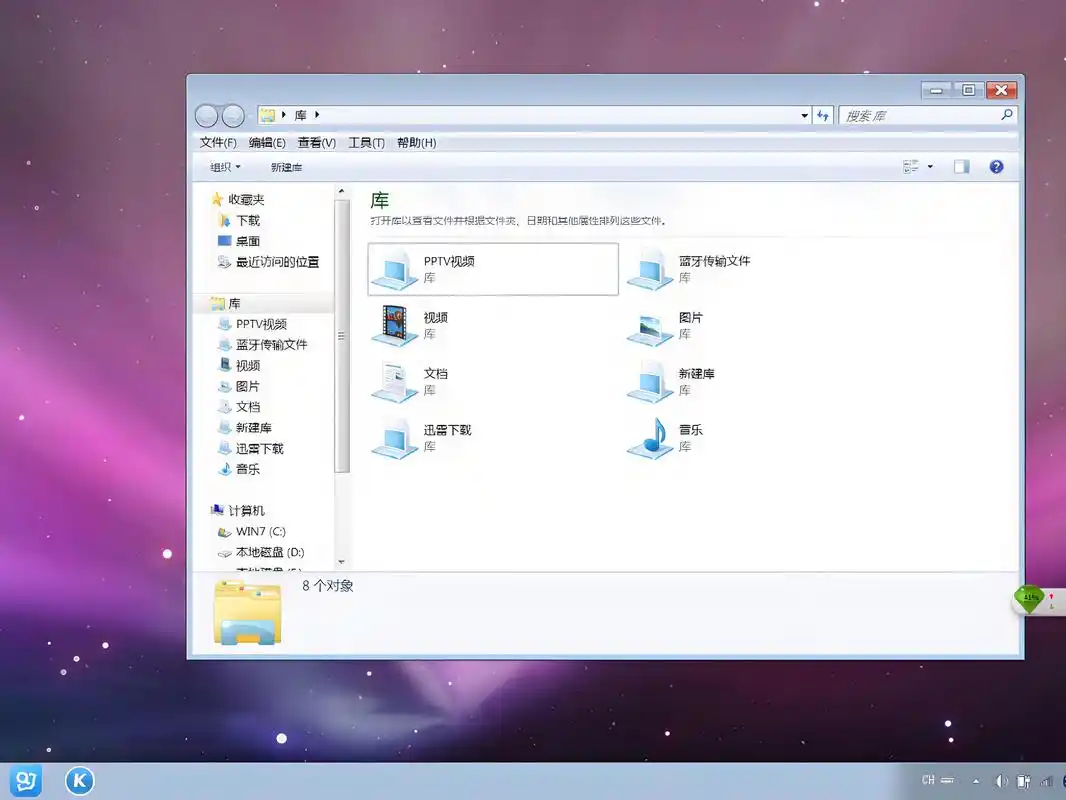
Task: Toggle the preview pane button
Action: (961, 167)
